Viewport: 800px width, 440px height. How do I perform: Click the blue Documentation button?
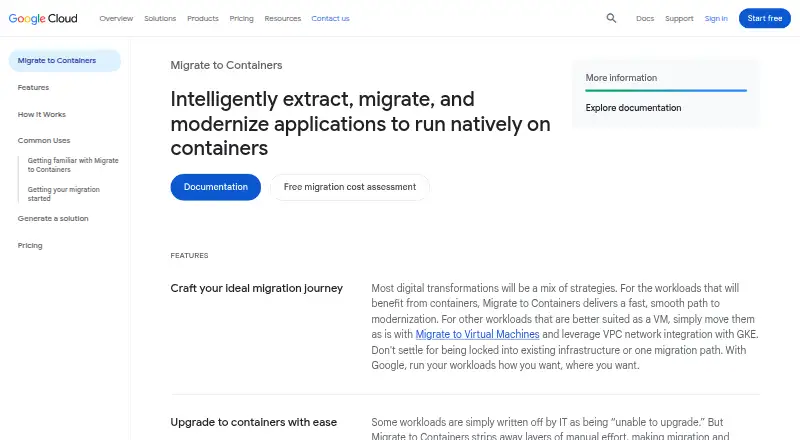click(216, 187)
